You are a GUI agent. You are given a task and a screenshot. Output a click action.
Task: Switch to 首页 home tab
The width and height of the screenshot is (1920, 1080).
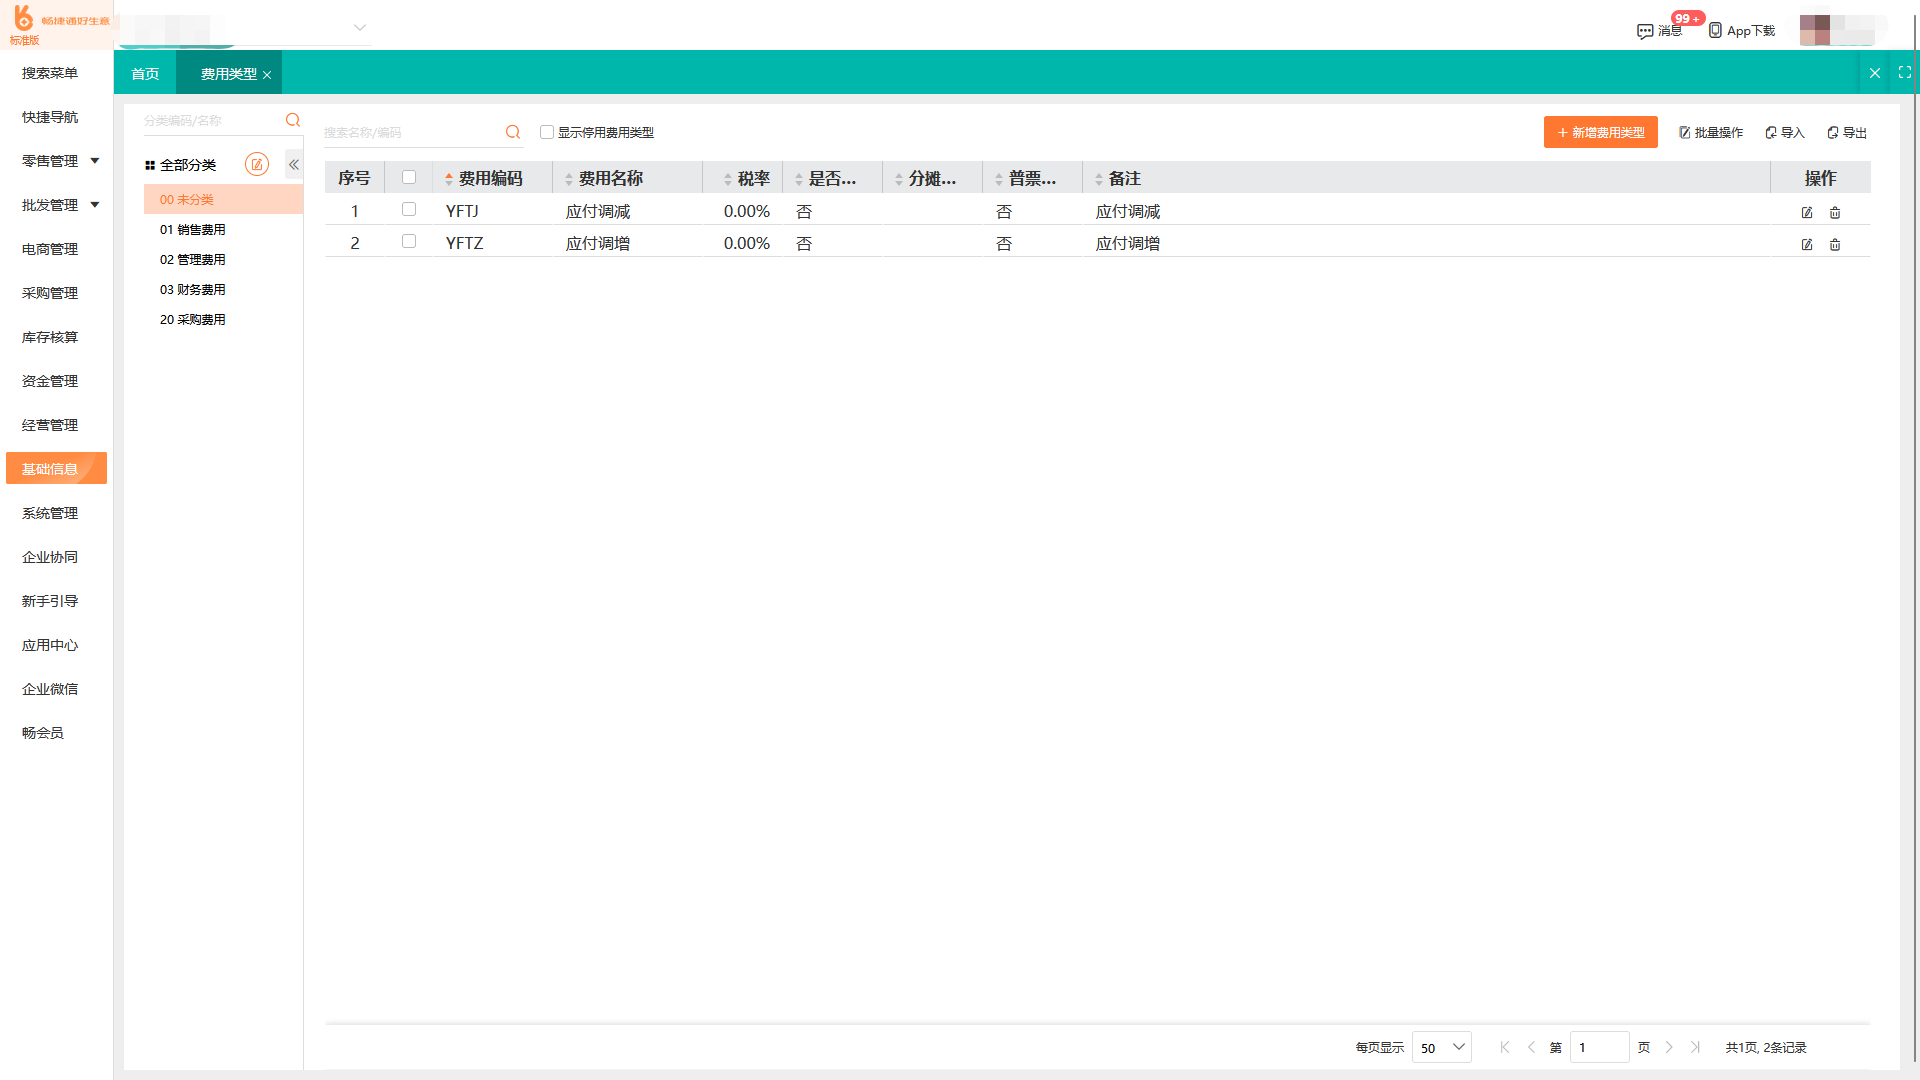pyautogui.click(x=144, y=74)
